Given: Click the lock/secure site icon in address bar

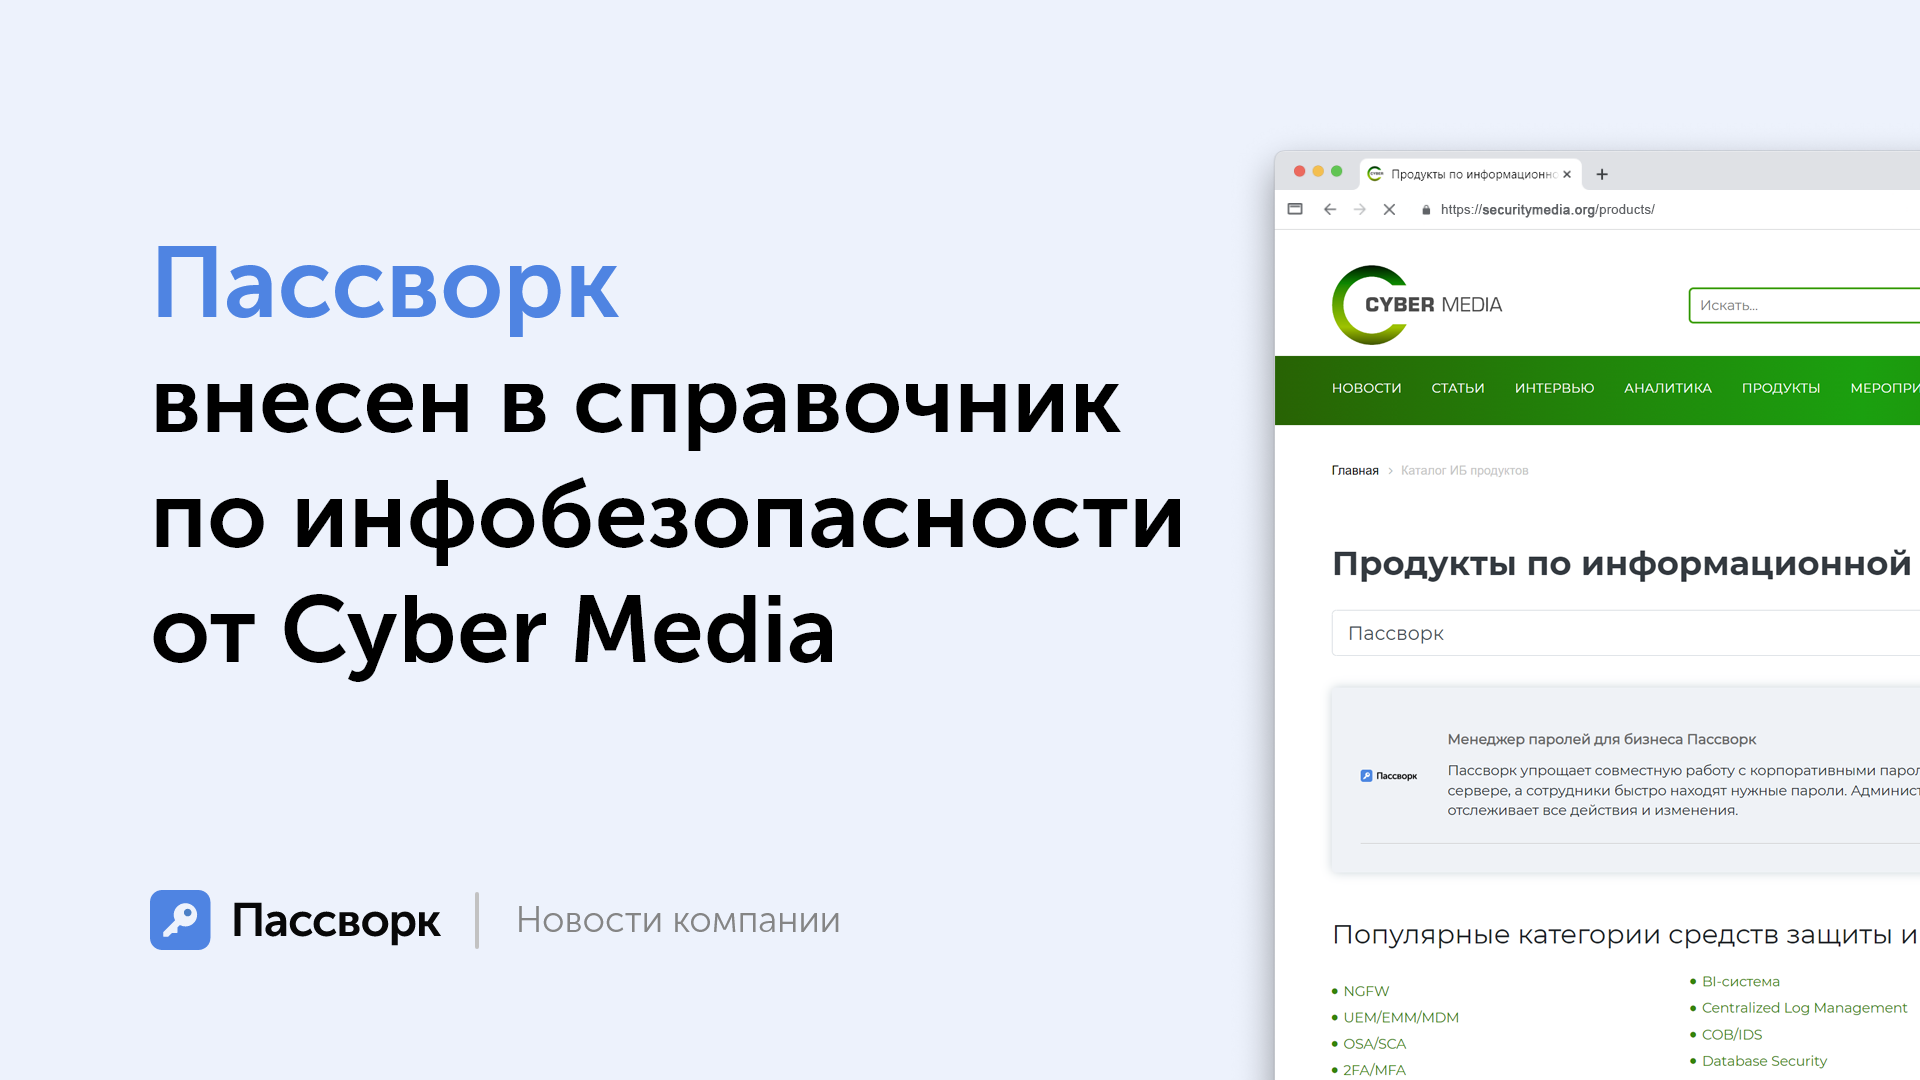Looking at the screenshot, I should click(1422, 208).
